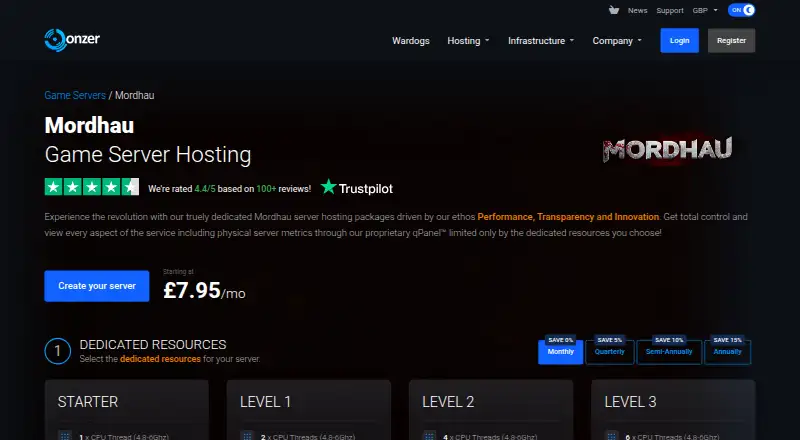
Task: Select Monthly billing period
Action: tap(561, 352)
